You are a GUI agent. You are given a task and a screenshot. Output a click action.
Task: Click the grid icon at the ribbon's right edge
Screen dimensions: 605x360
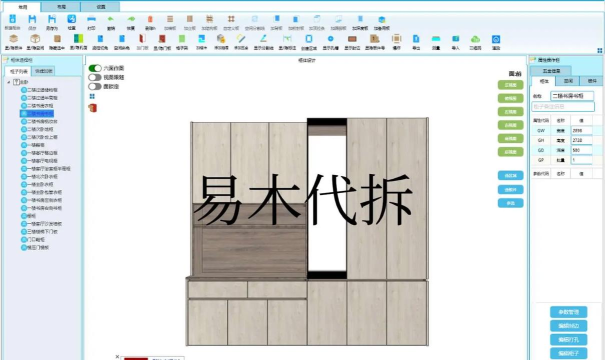pos(600,51)
